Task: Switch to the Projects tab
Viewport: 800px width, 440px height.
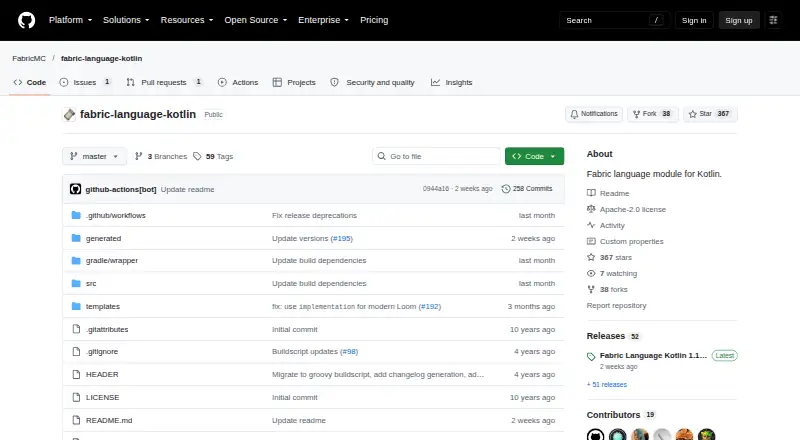Action: (294, 82)
